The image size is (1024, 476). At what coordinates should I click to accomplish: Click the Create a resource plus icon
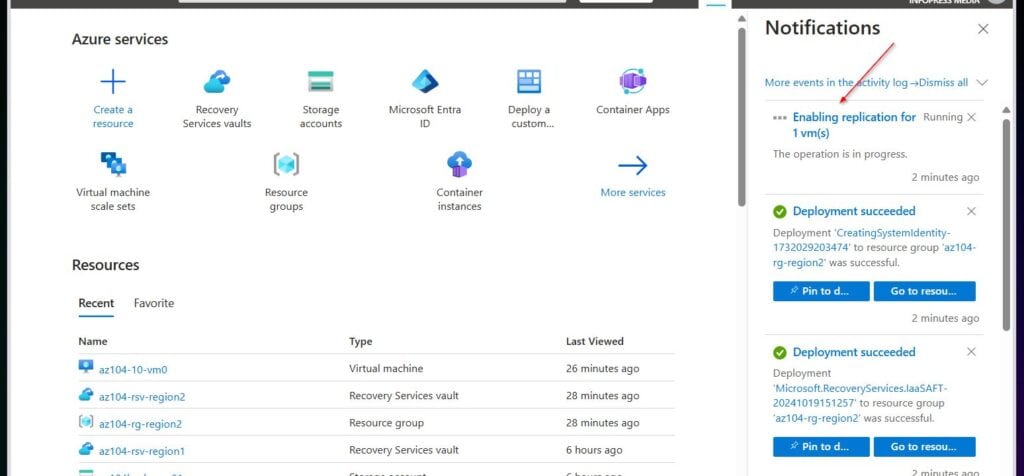click(x=113, y=82)
